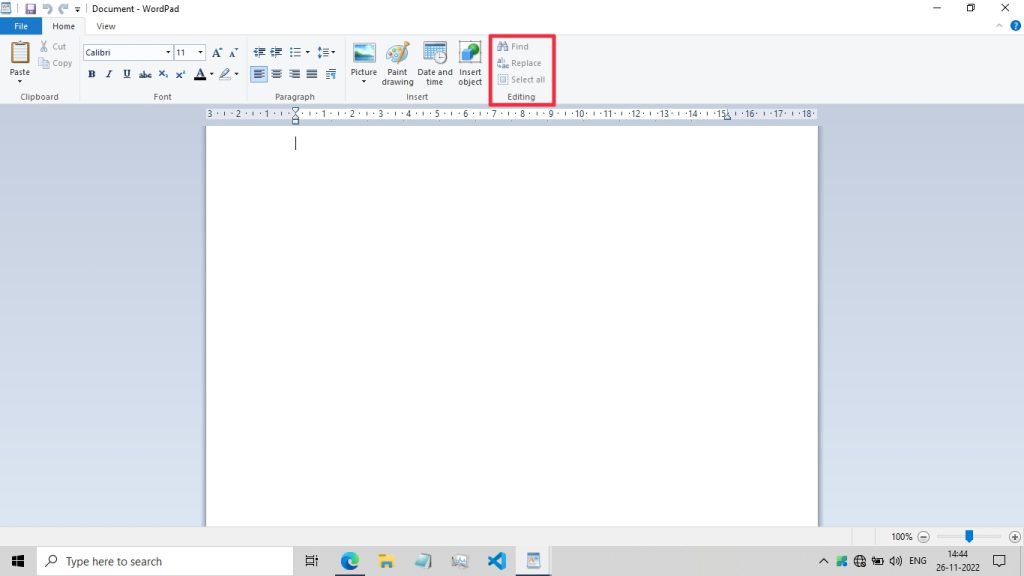
Task: Click in the blank document page
Action: click(511, 326)
